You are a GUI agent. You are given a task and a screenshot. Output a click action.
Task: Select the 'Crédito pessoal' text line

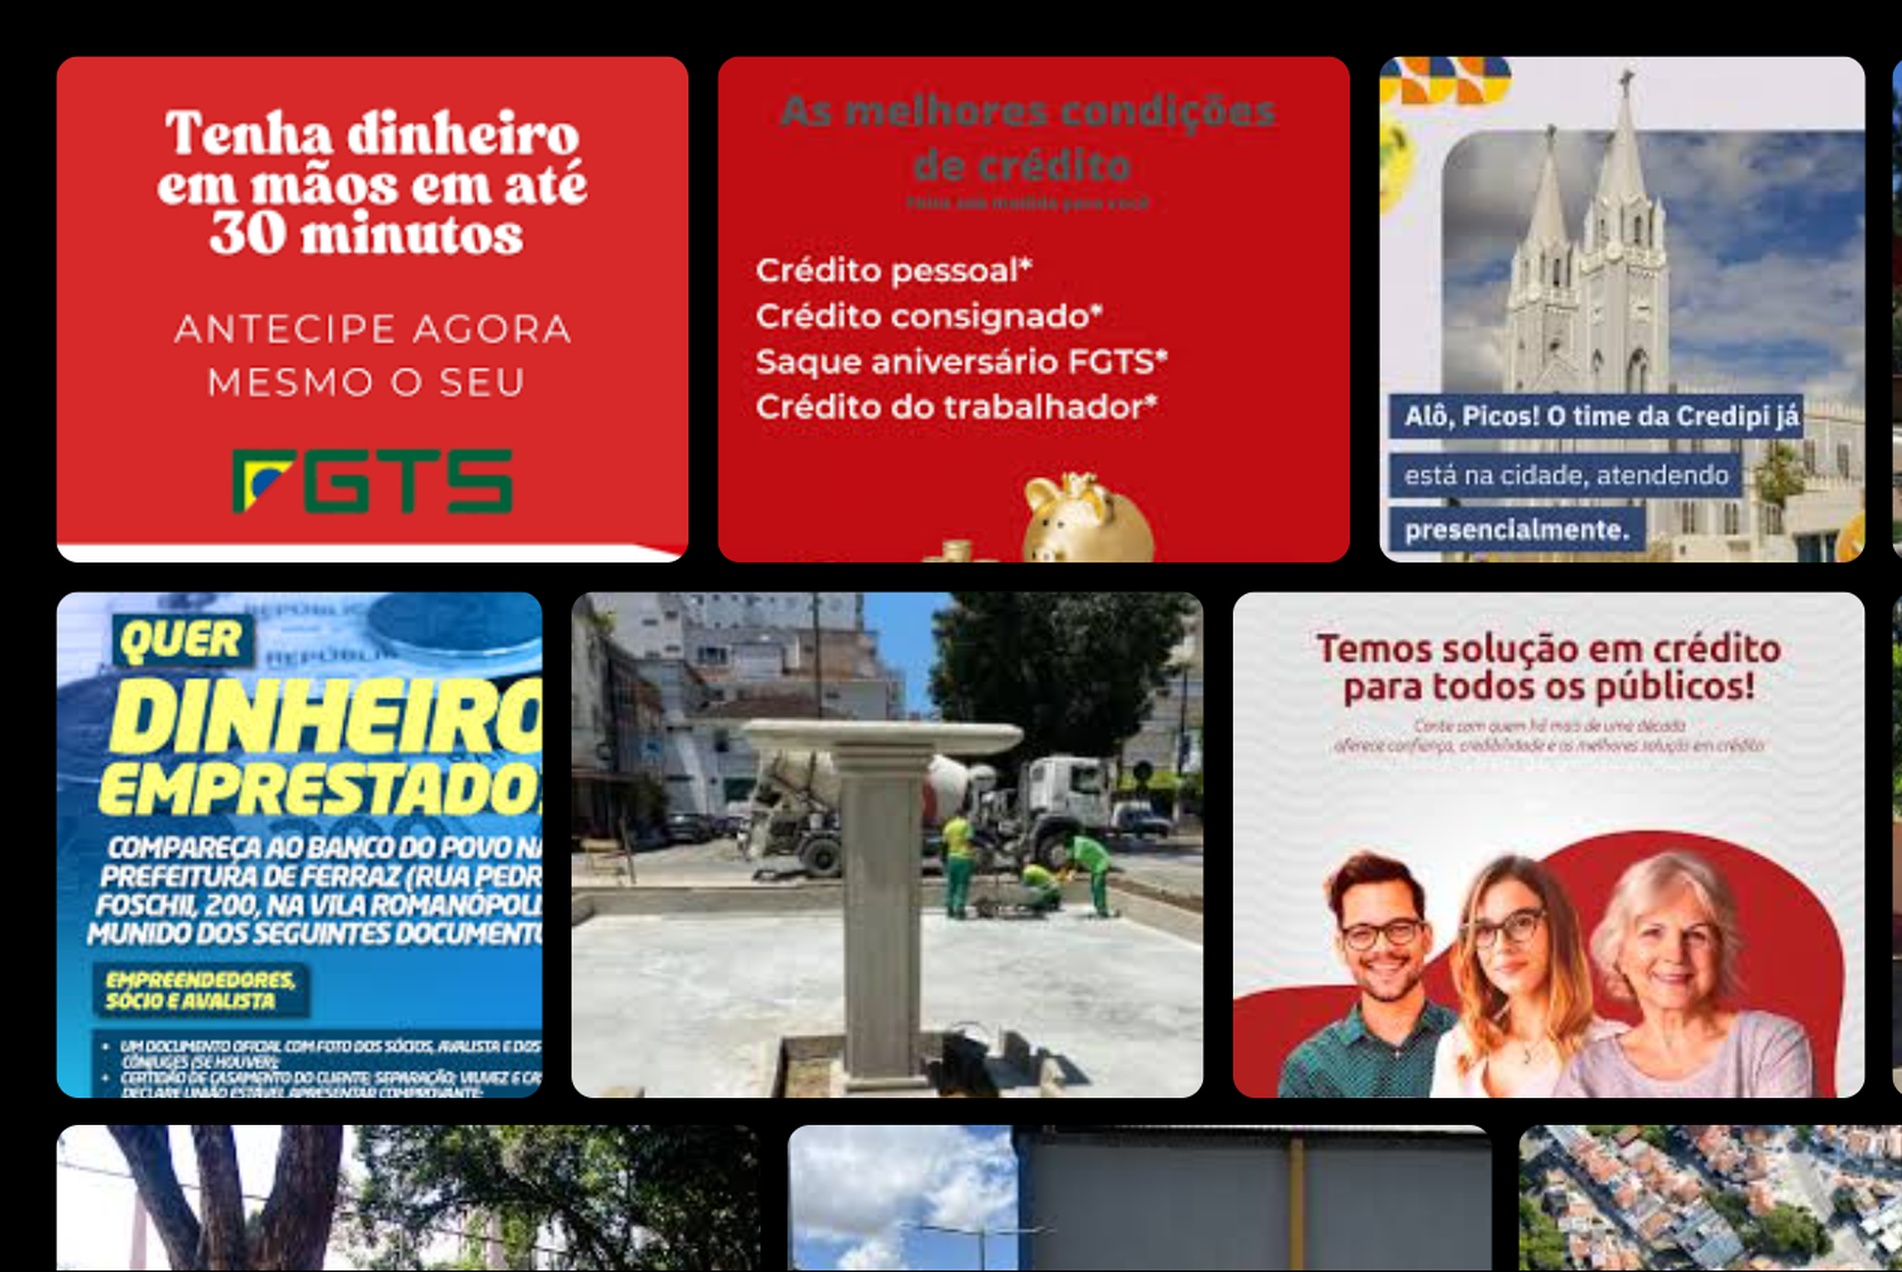(893, 270)
